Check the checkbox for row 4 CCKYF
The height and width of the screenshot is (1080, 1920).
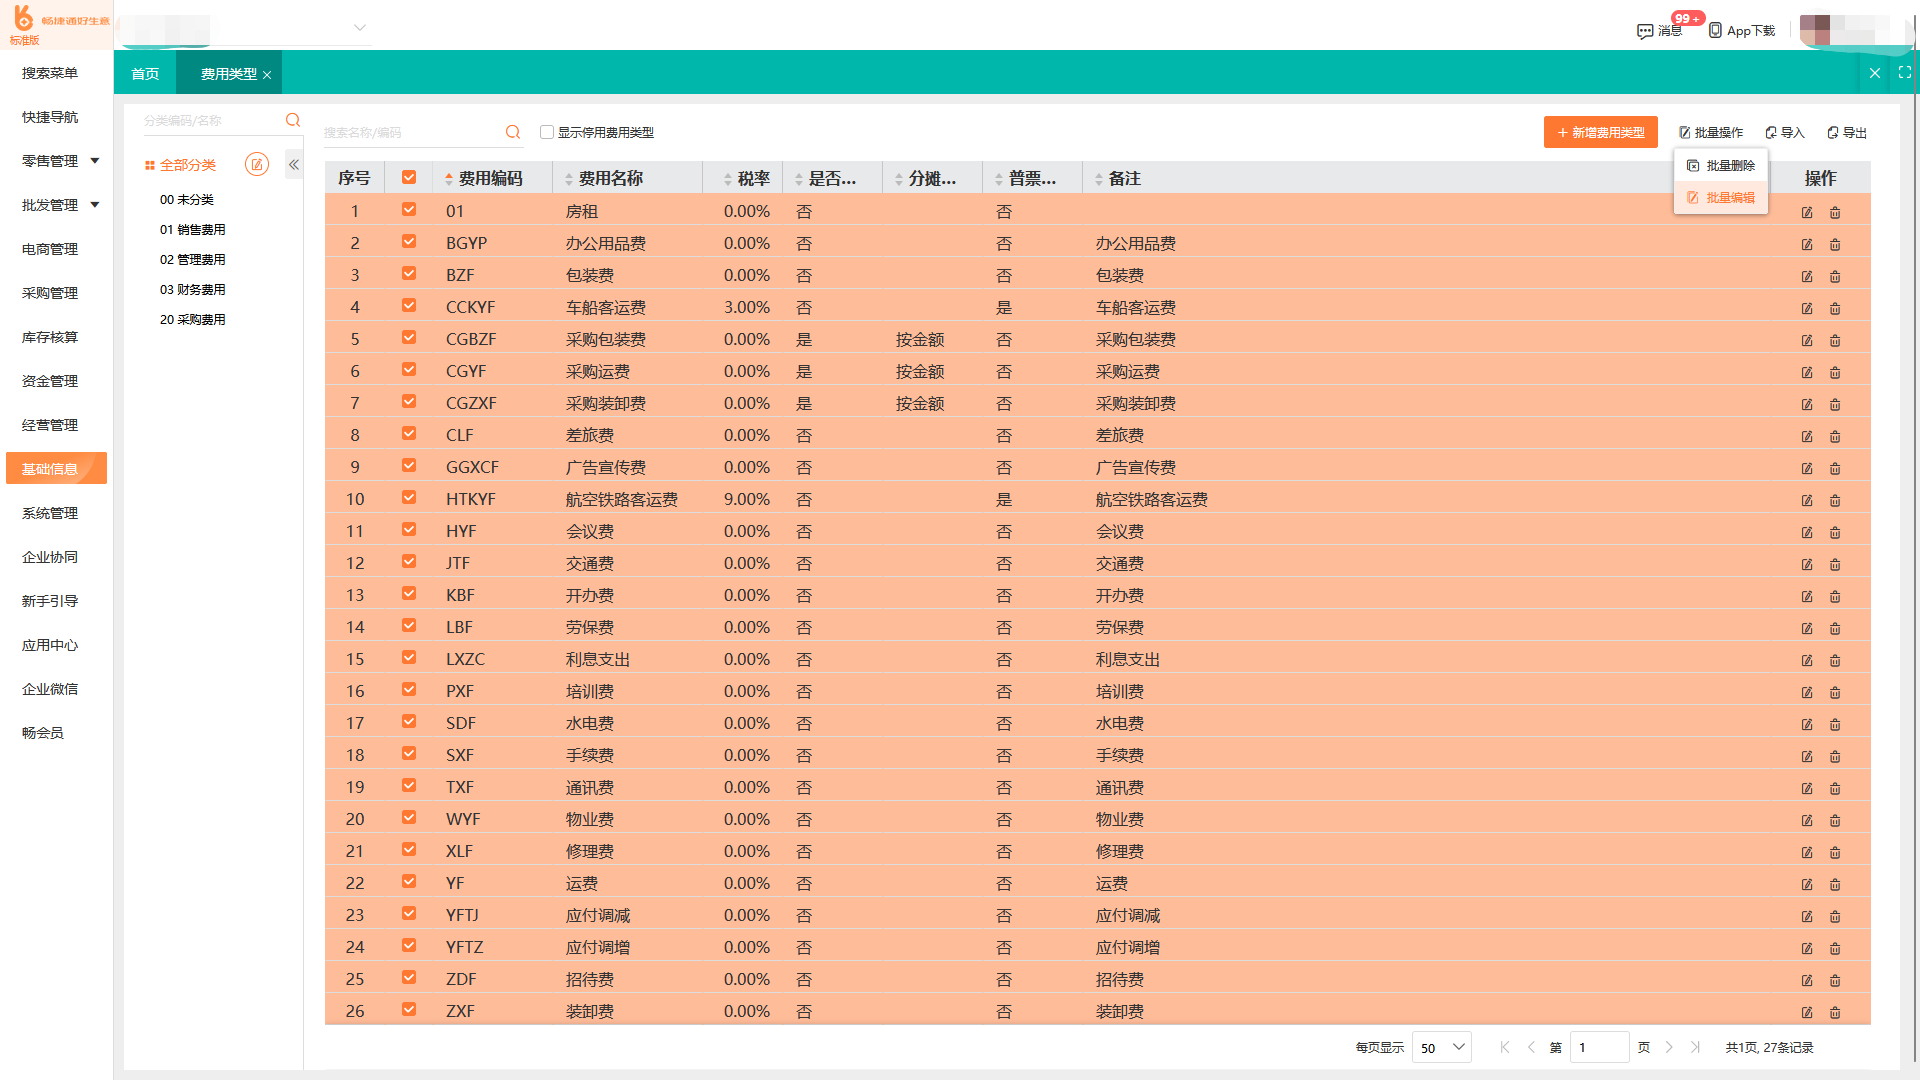[x=409, y=306]
